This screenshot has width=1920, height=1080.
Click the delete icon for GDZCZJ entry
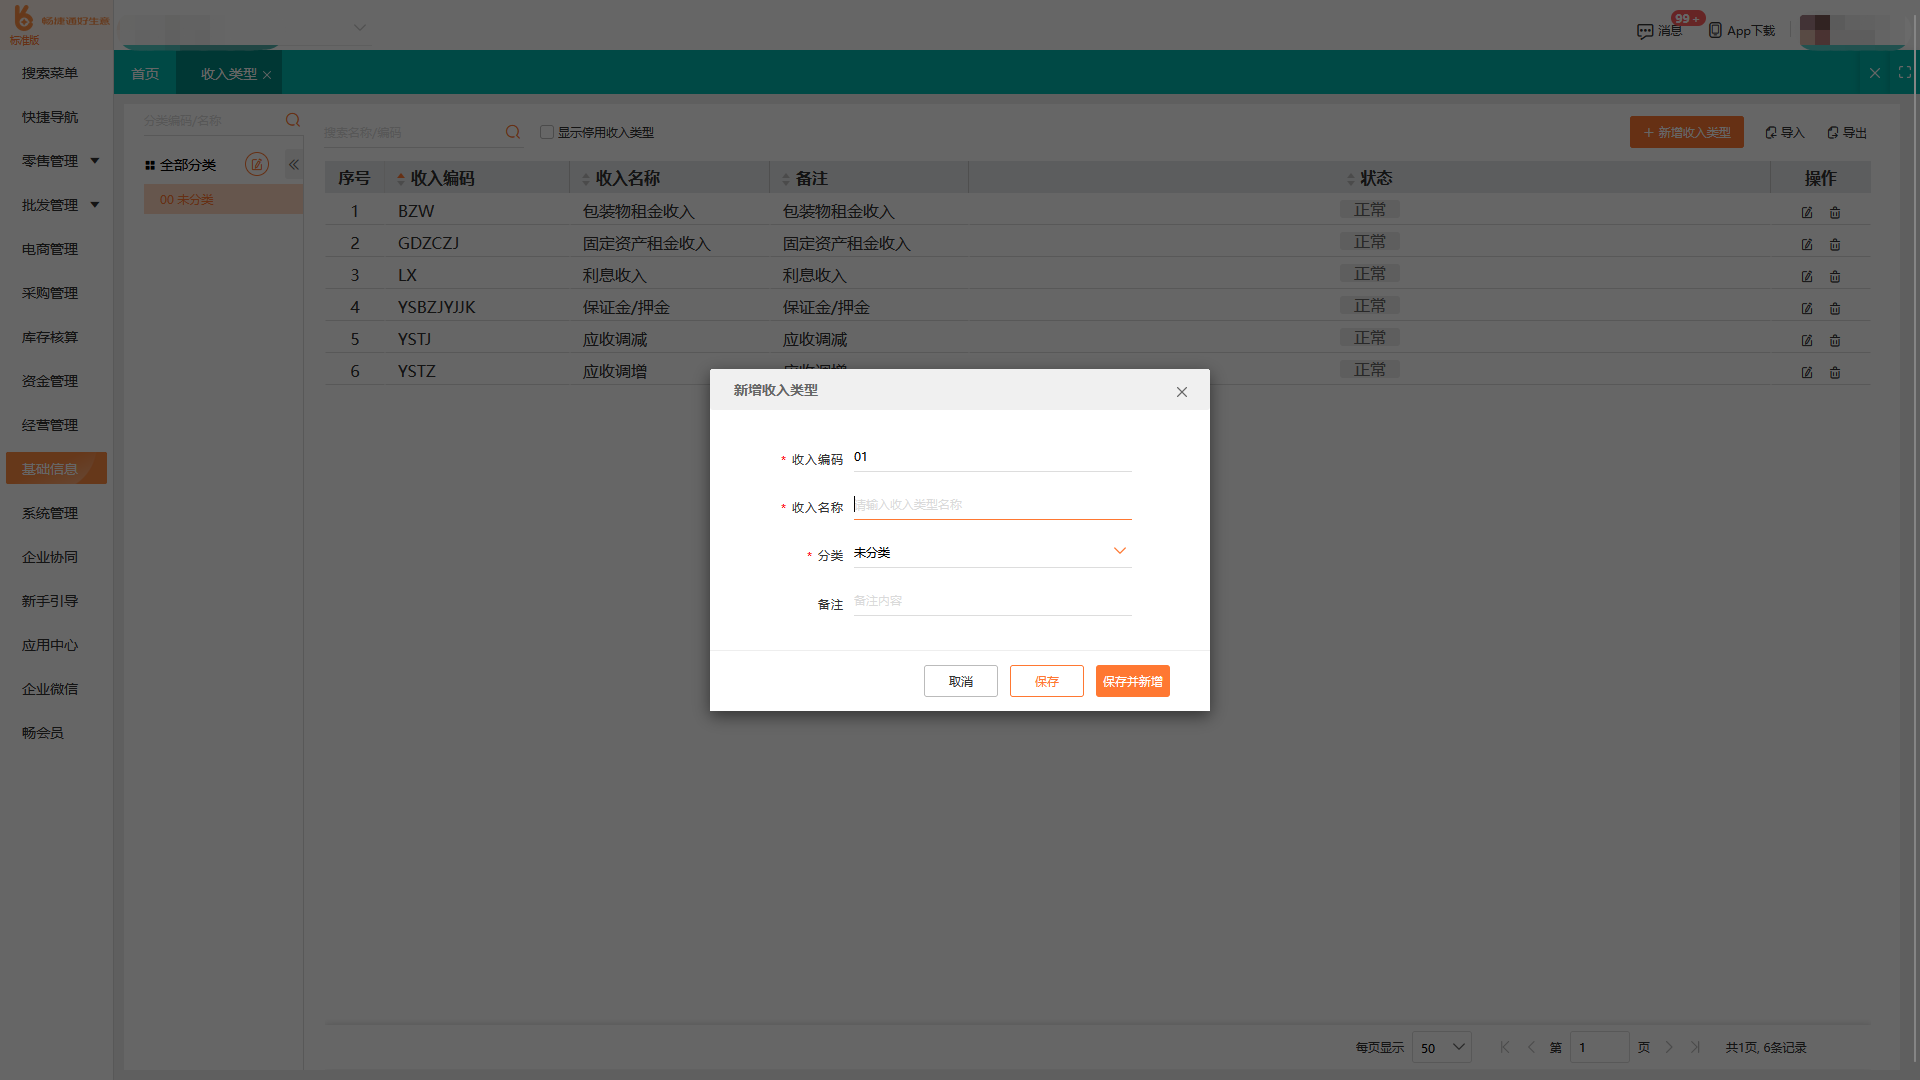coord(1834,244)
